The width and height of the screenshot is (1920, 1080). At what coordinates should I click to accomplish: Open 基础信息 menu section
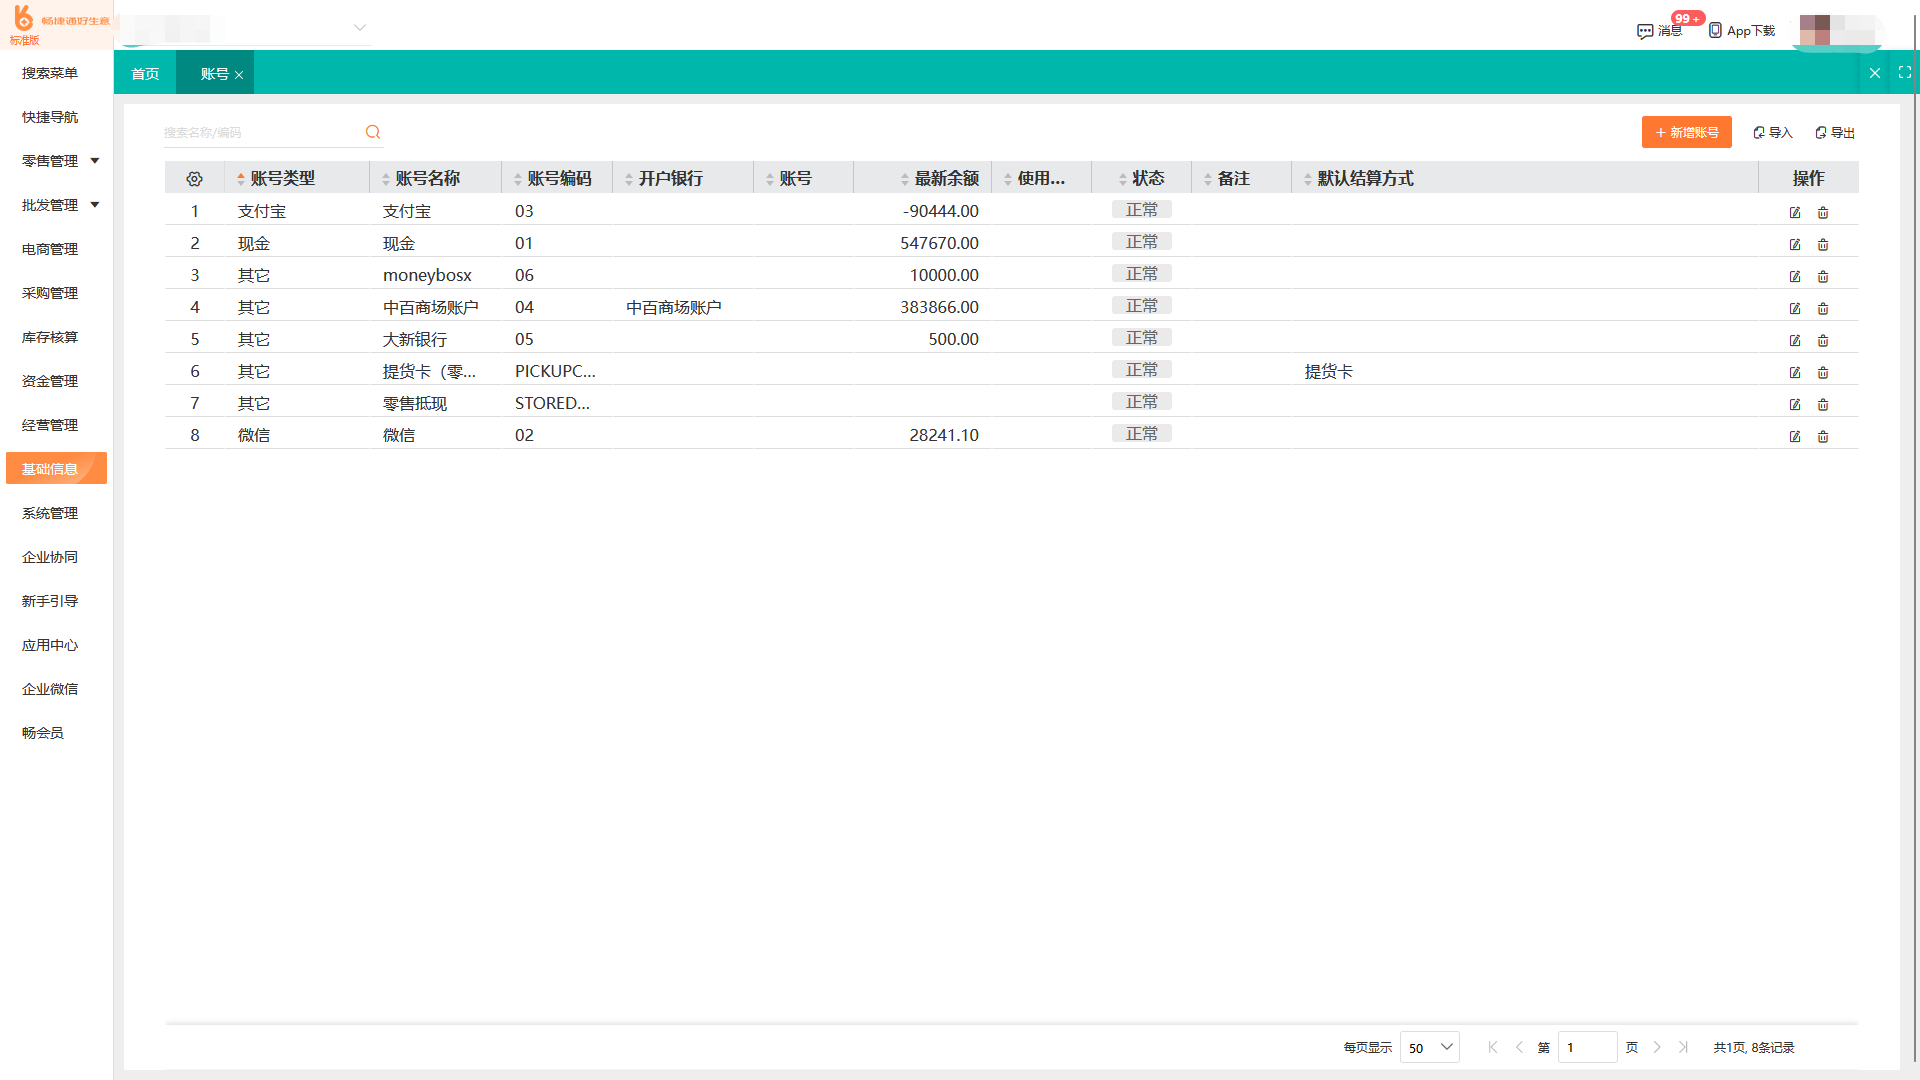tap(51, 468)
